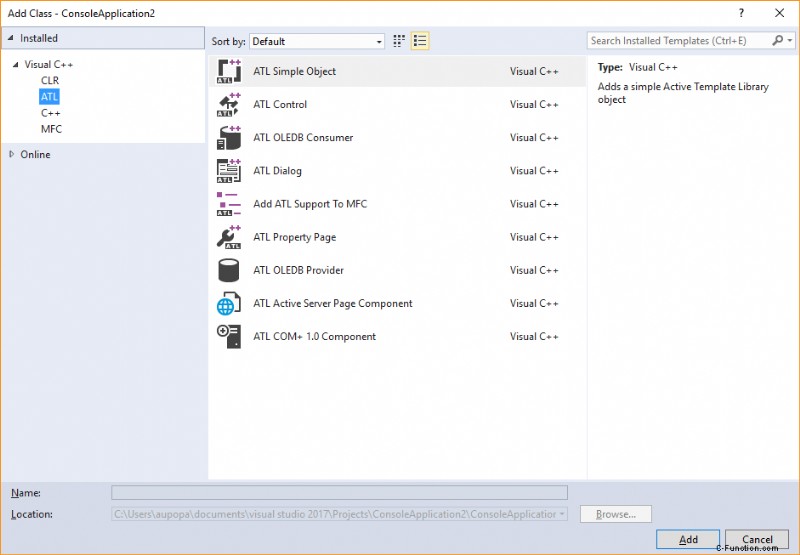This screenshot has width=800, height=555.
Task: Select the ATL COM+ 1.0 Component icon
Action: (229, 336)
